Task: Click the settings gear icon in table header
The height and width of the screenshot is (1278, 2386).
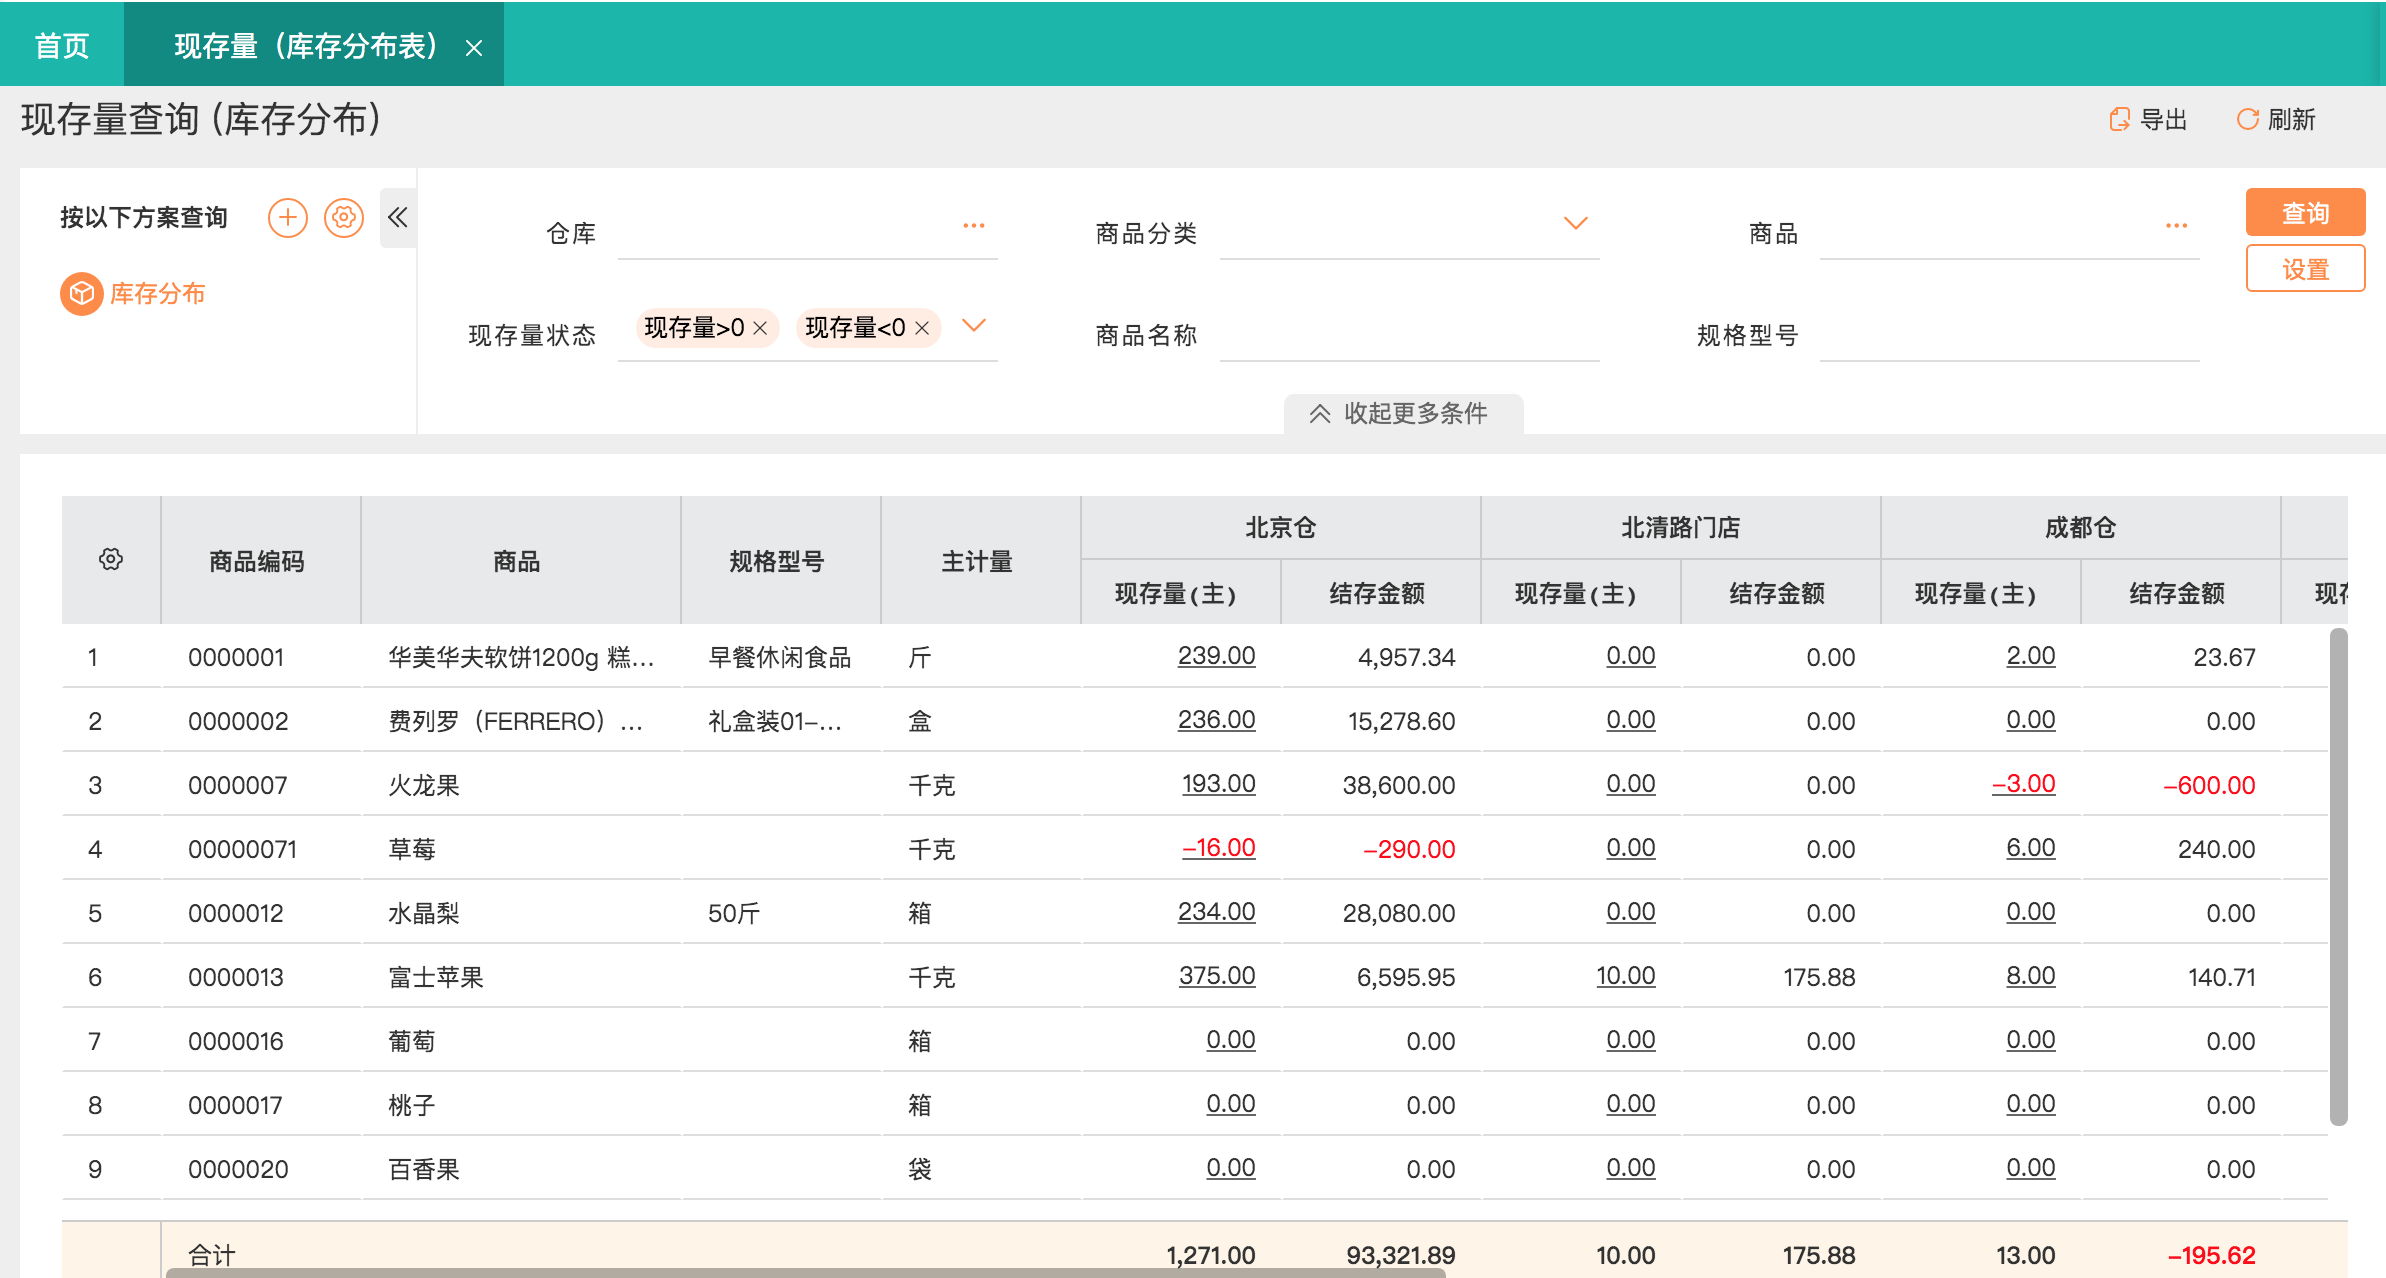Action: 112,560
